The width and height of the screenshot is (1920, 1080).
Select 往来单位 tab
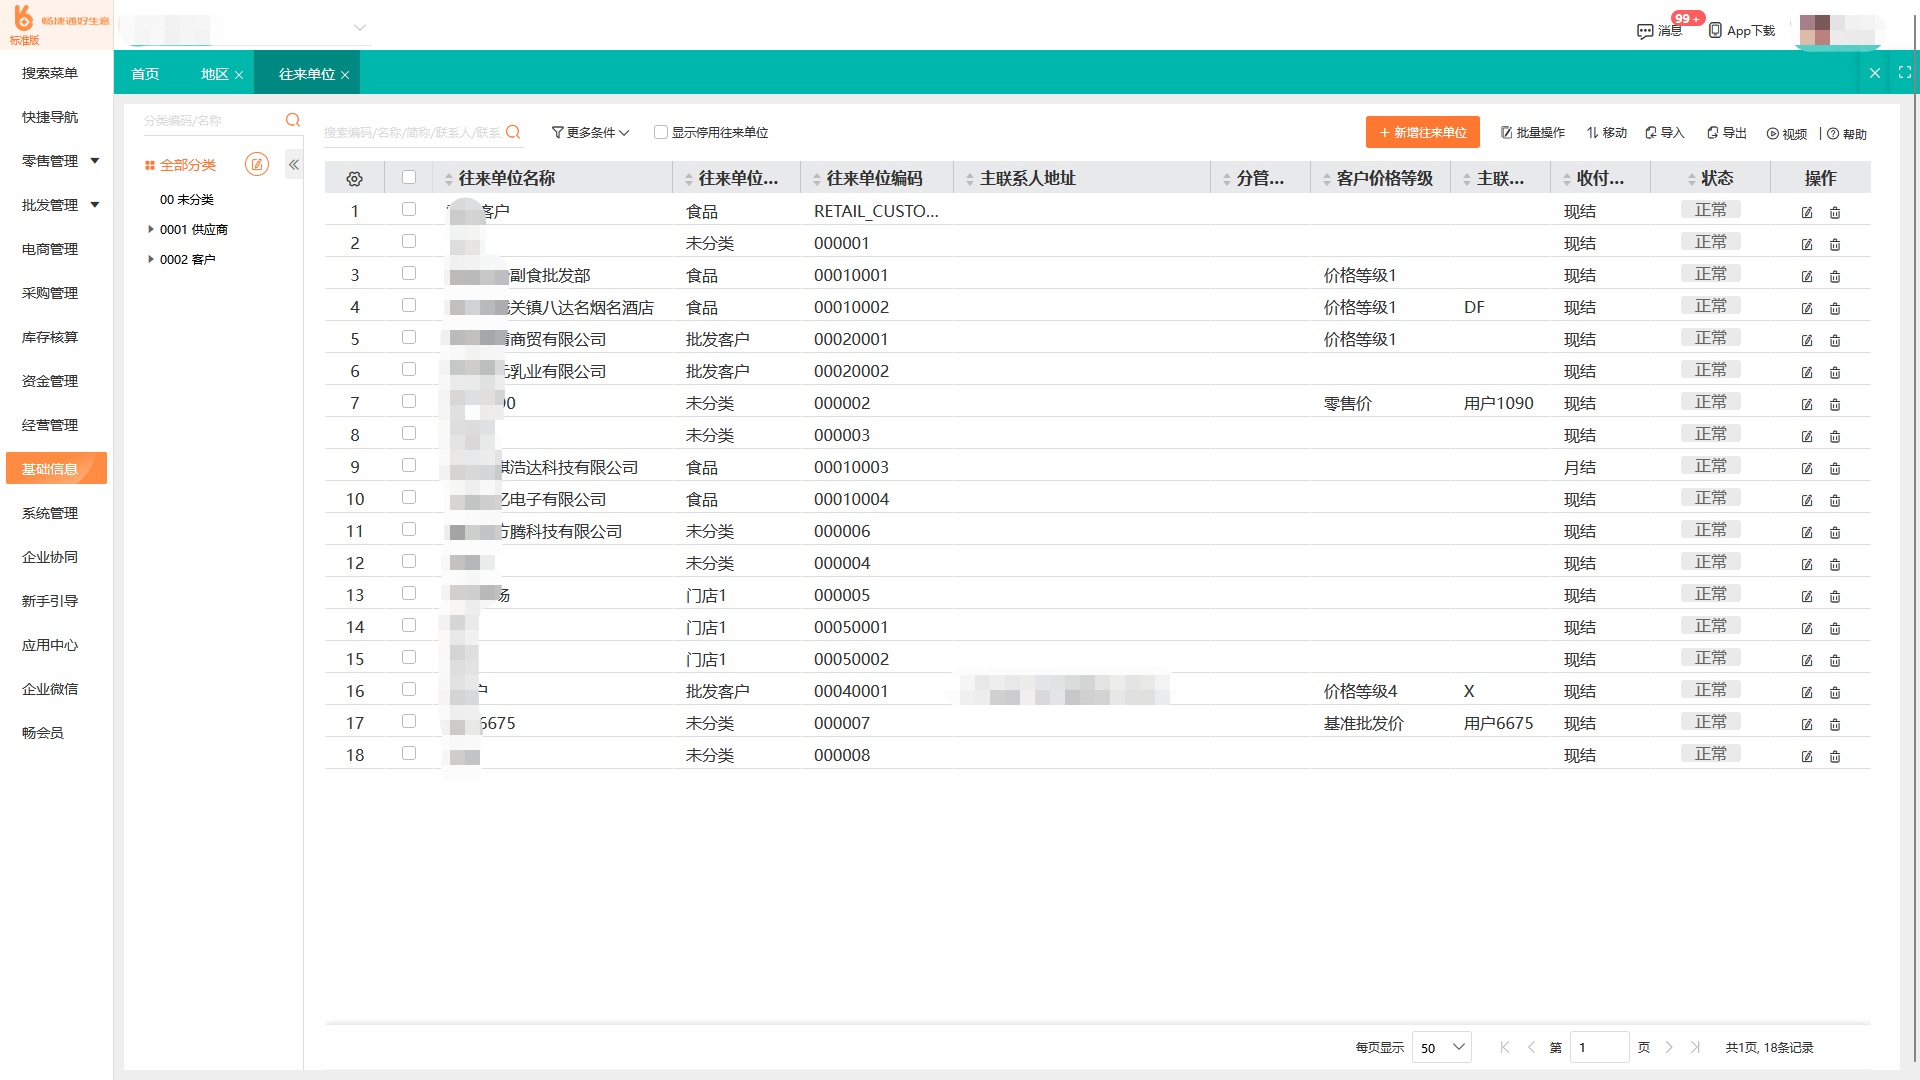[x=305, y=74]
